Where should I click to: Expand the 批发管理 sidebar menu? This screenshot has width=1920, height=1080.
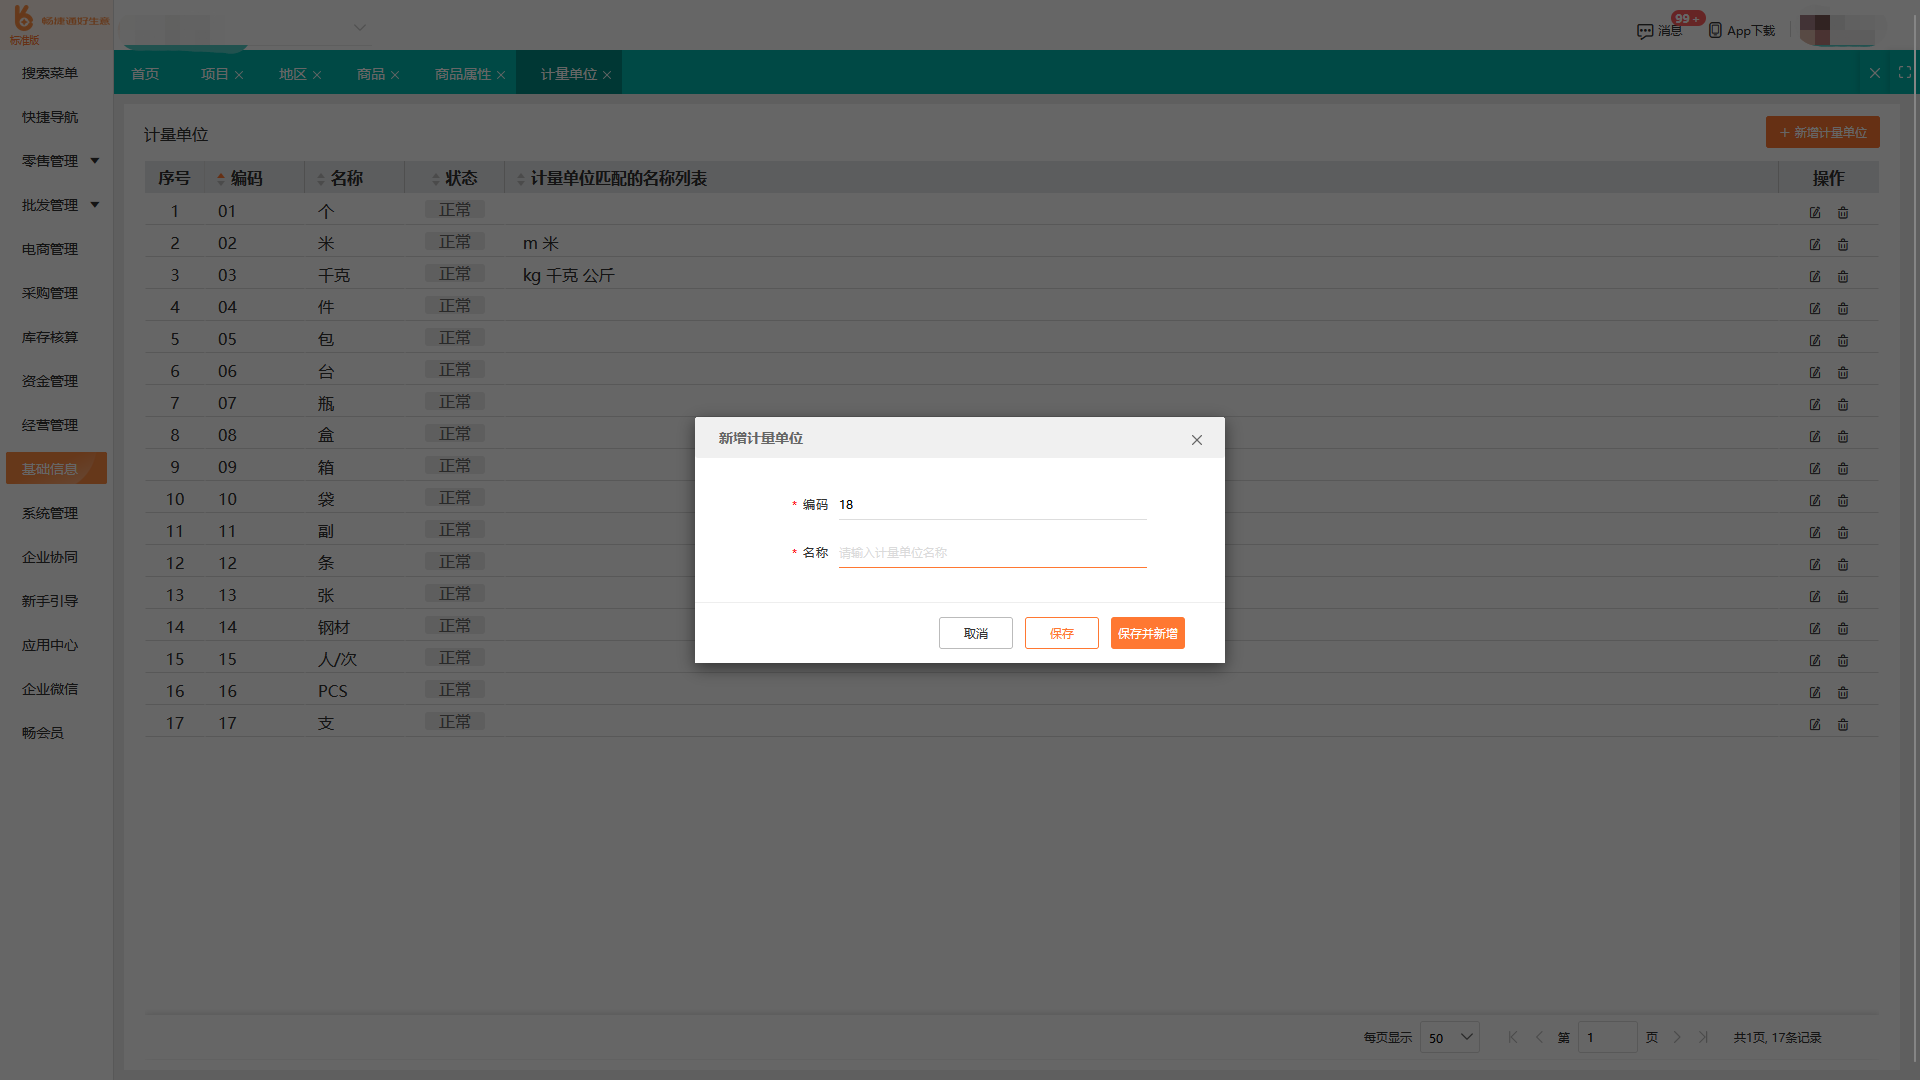pos(57,204)
